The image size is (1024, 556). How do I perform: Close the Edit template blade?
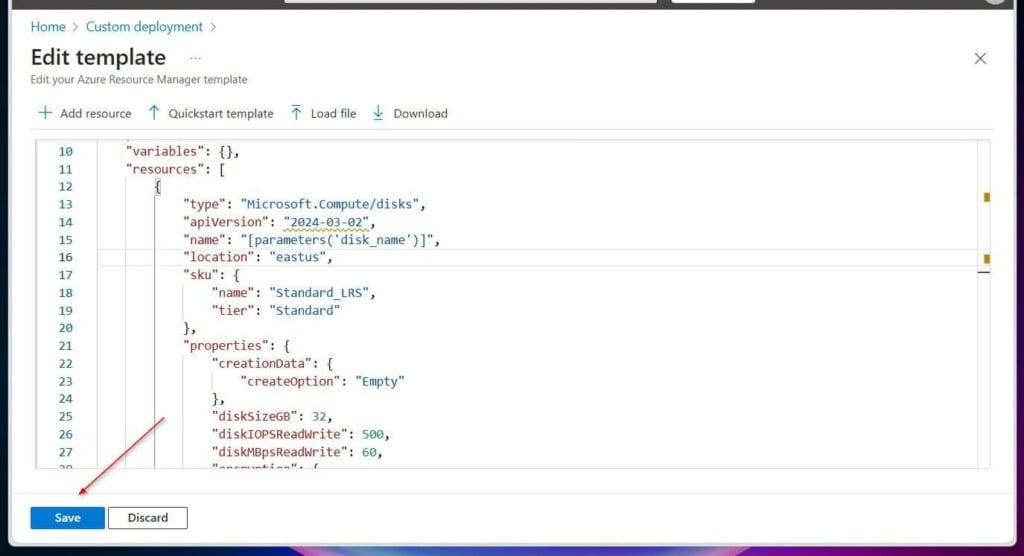point(980,59)
